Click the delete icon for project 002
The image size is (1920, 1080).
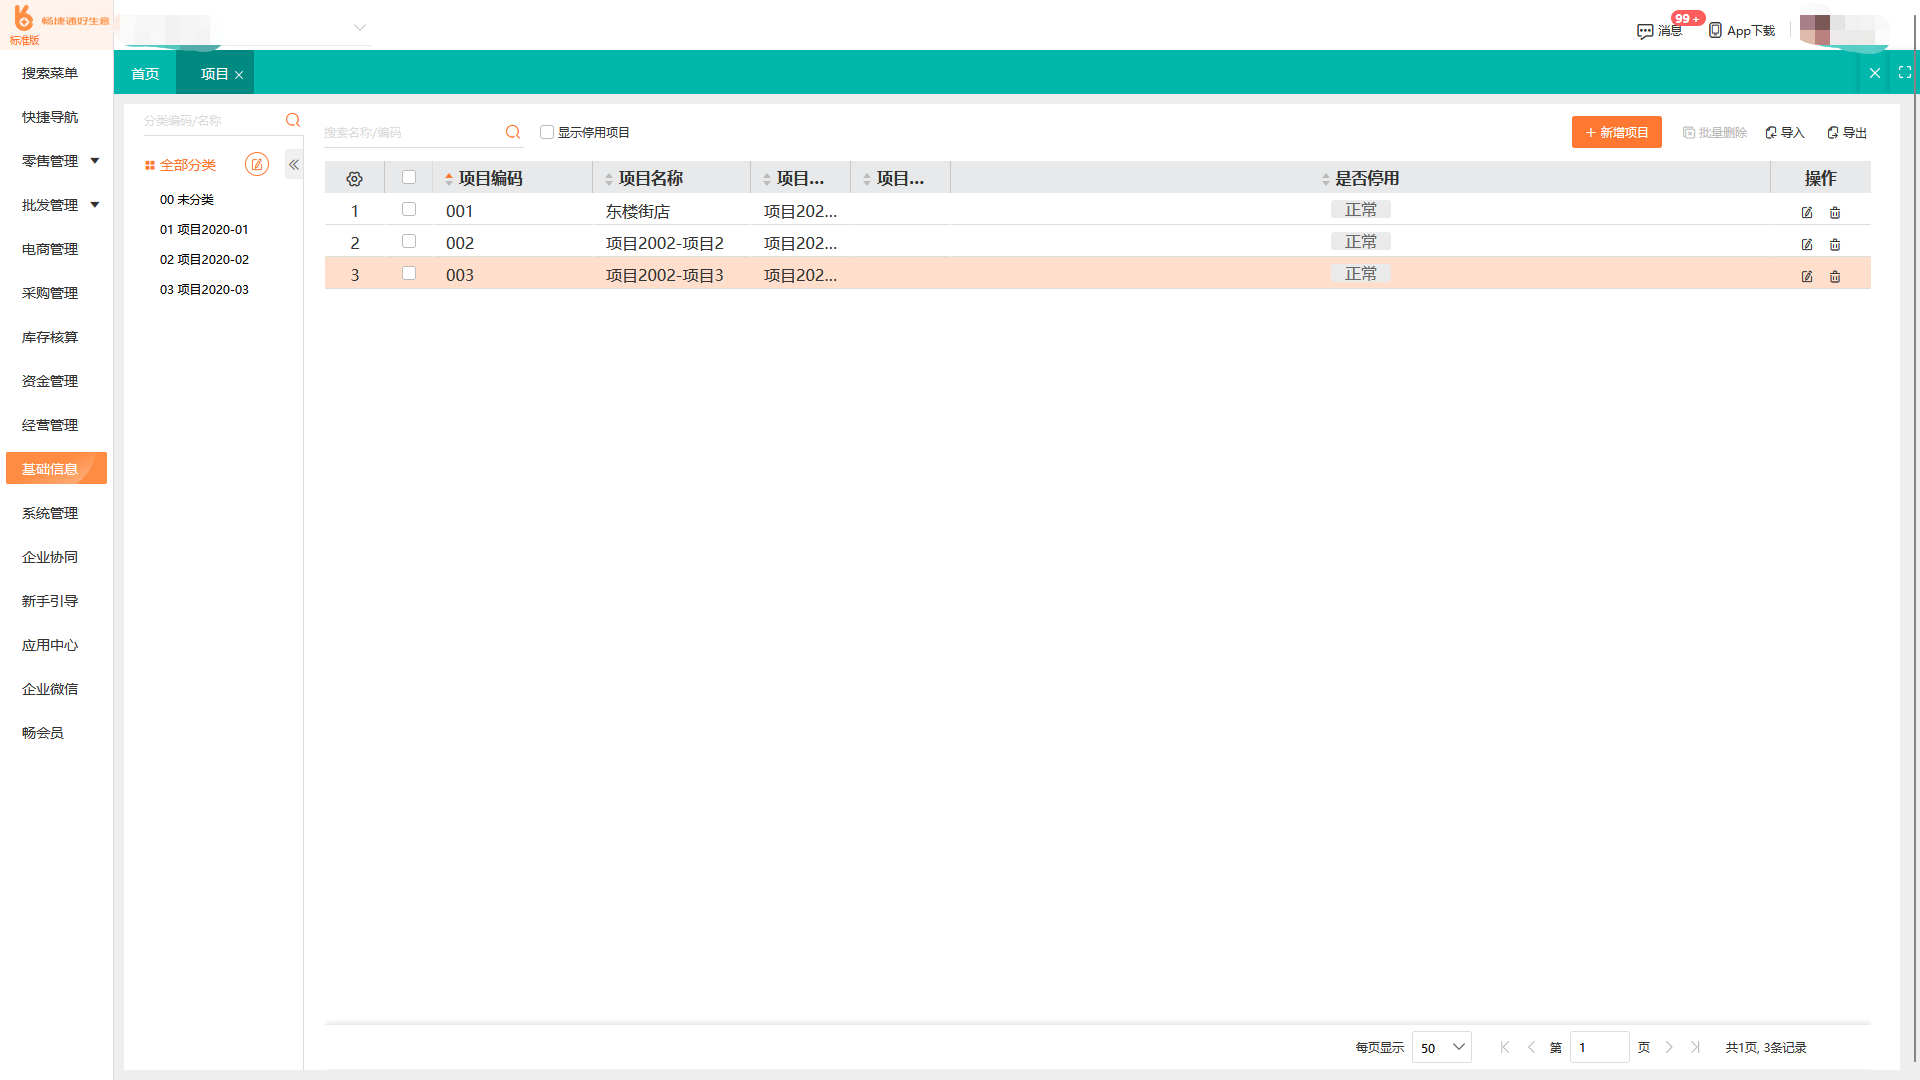1837,243
